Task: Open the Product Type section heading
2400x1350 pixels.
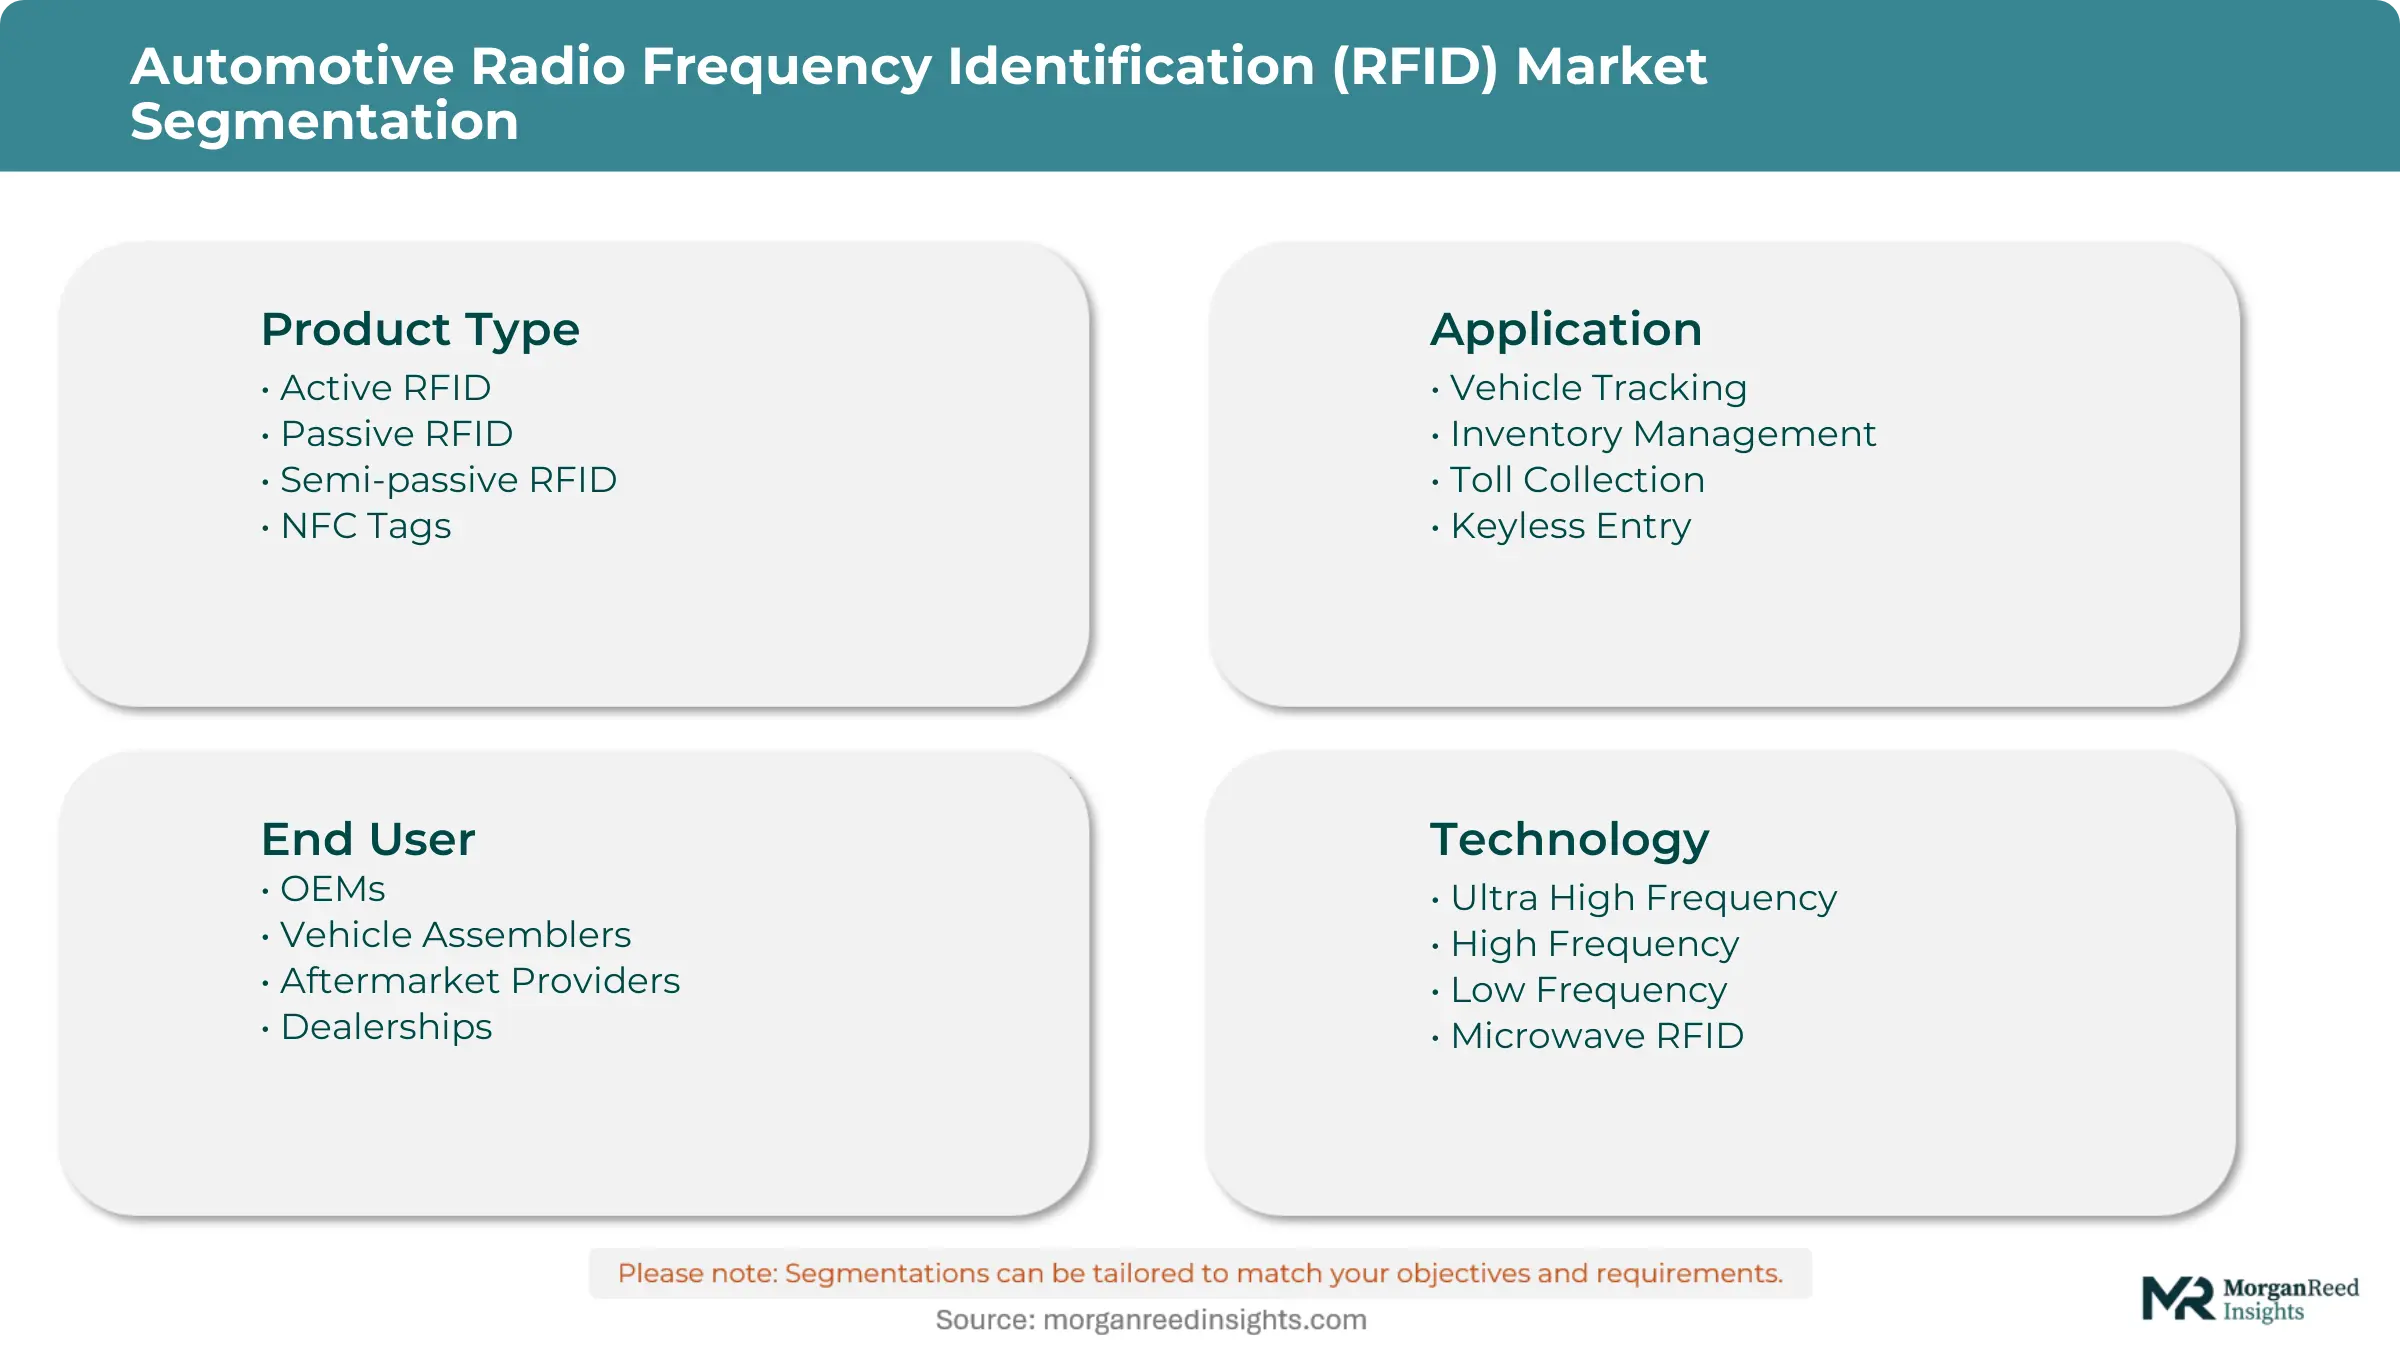Action: 421,329
